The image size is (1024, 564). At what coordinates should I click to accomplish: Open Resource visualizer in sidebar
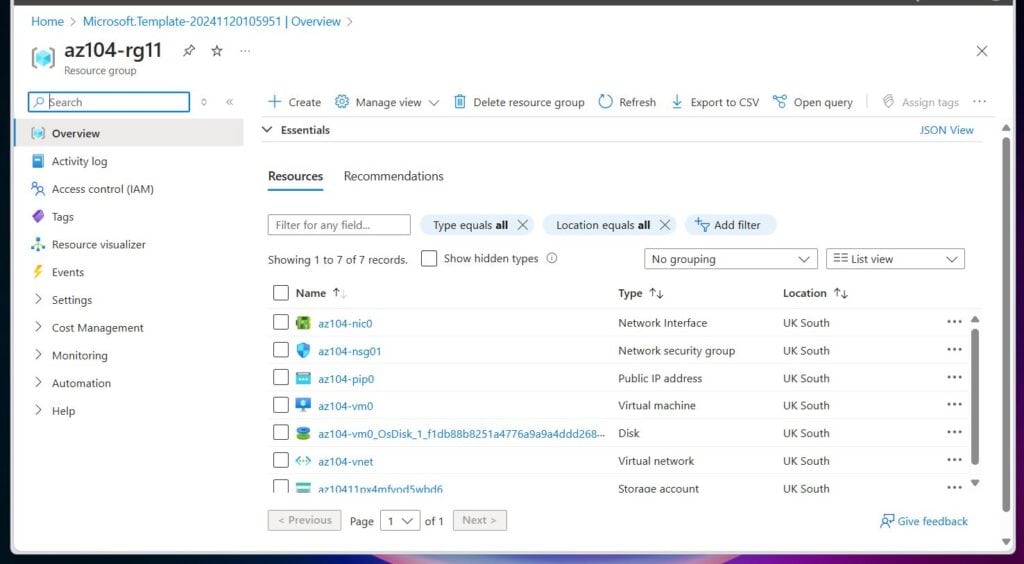[x=99, y=245]
